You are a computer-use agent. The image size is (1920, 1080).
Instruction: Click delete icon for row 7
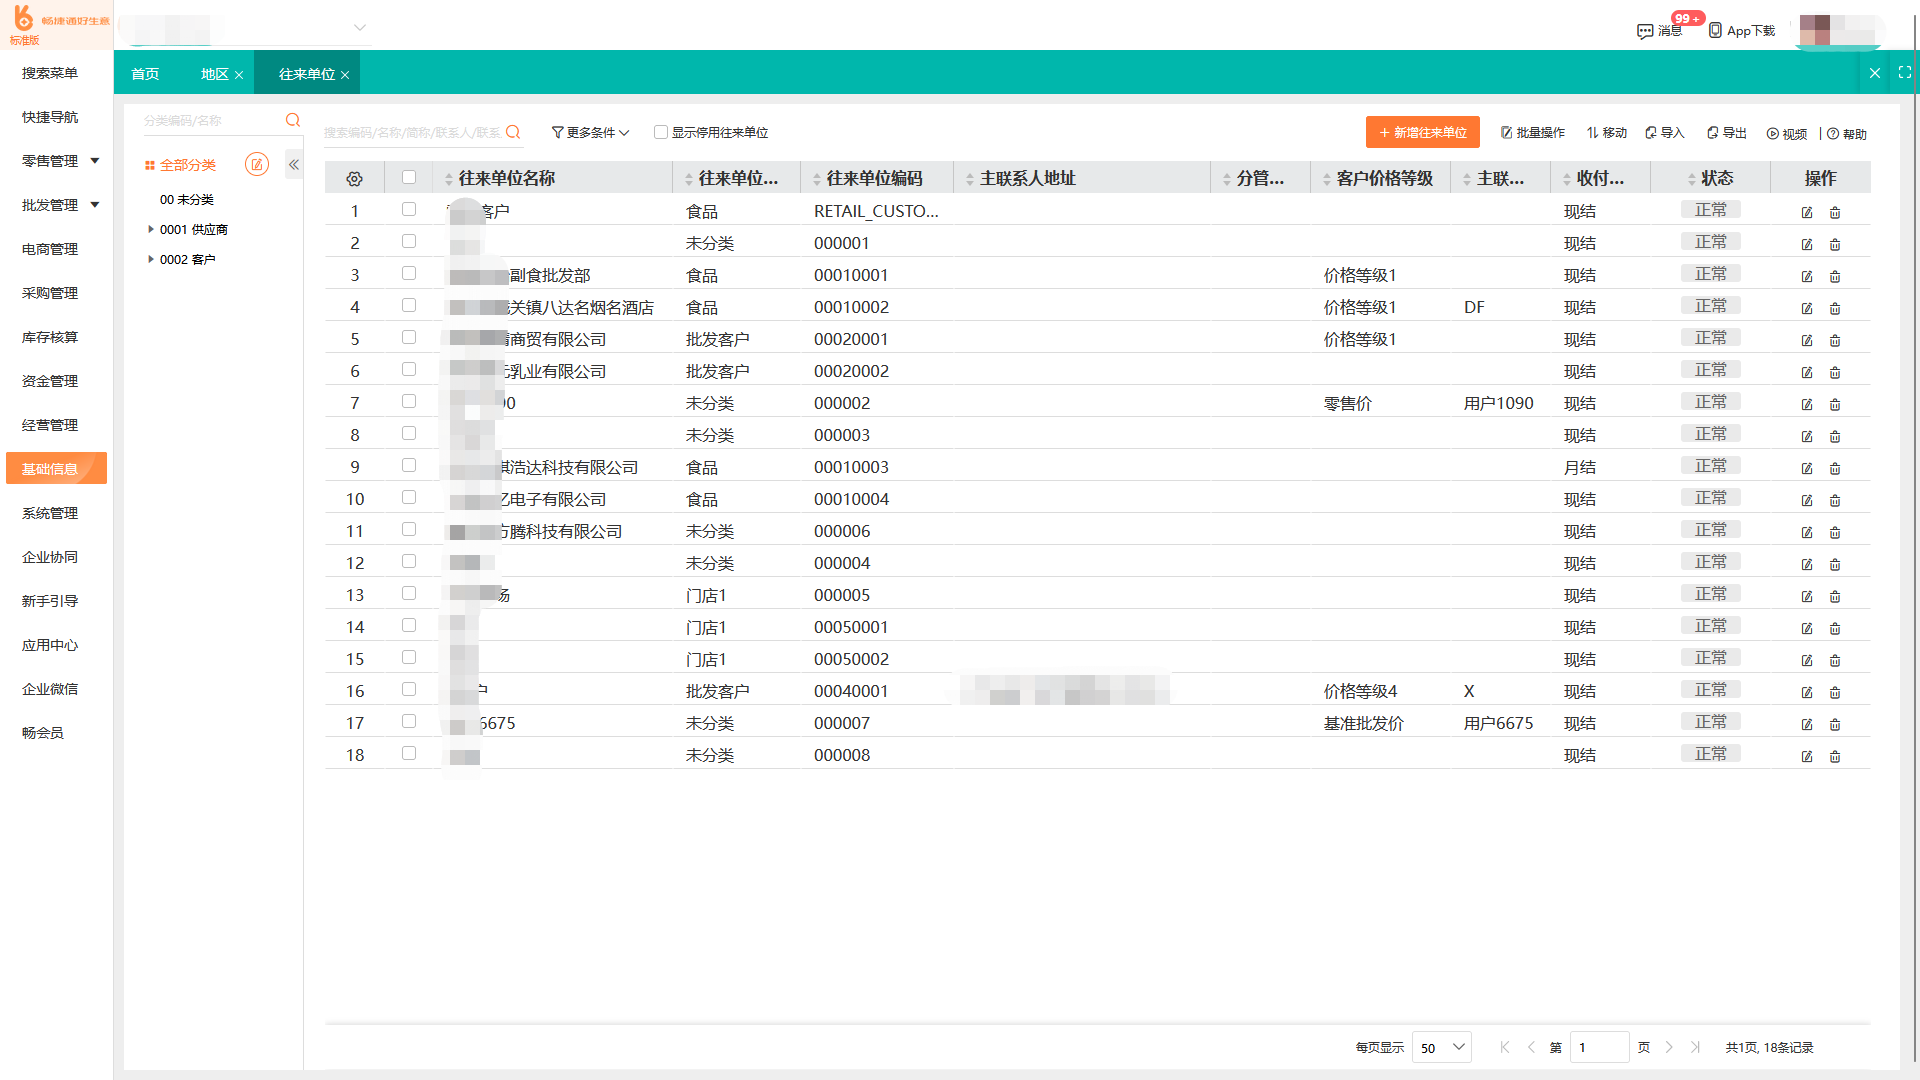1837,404
